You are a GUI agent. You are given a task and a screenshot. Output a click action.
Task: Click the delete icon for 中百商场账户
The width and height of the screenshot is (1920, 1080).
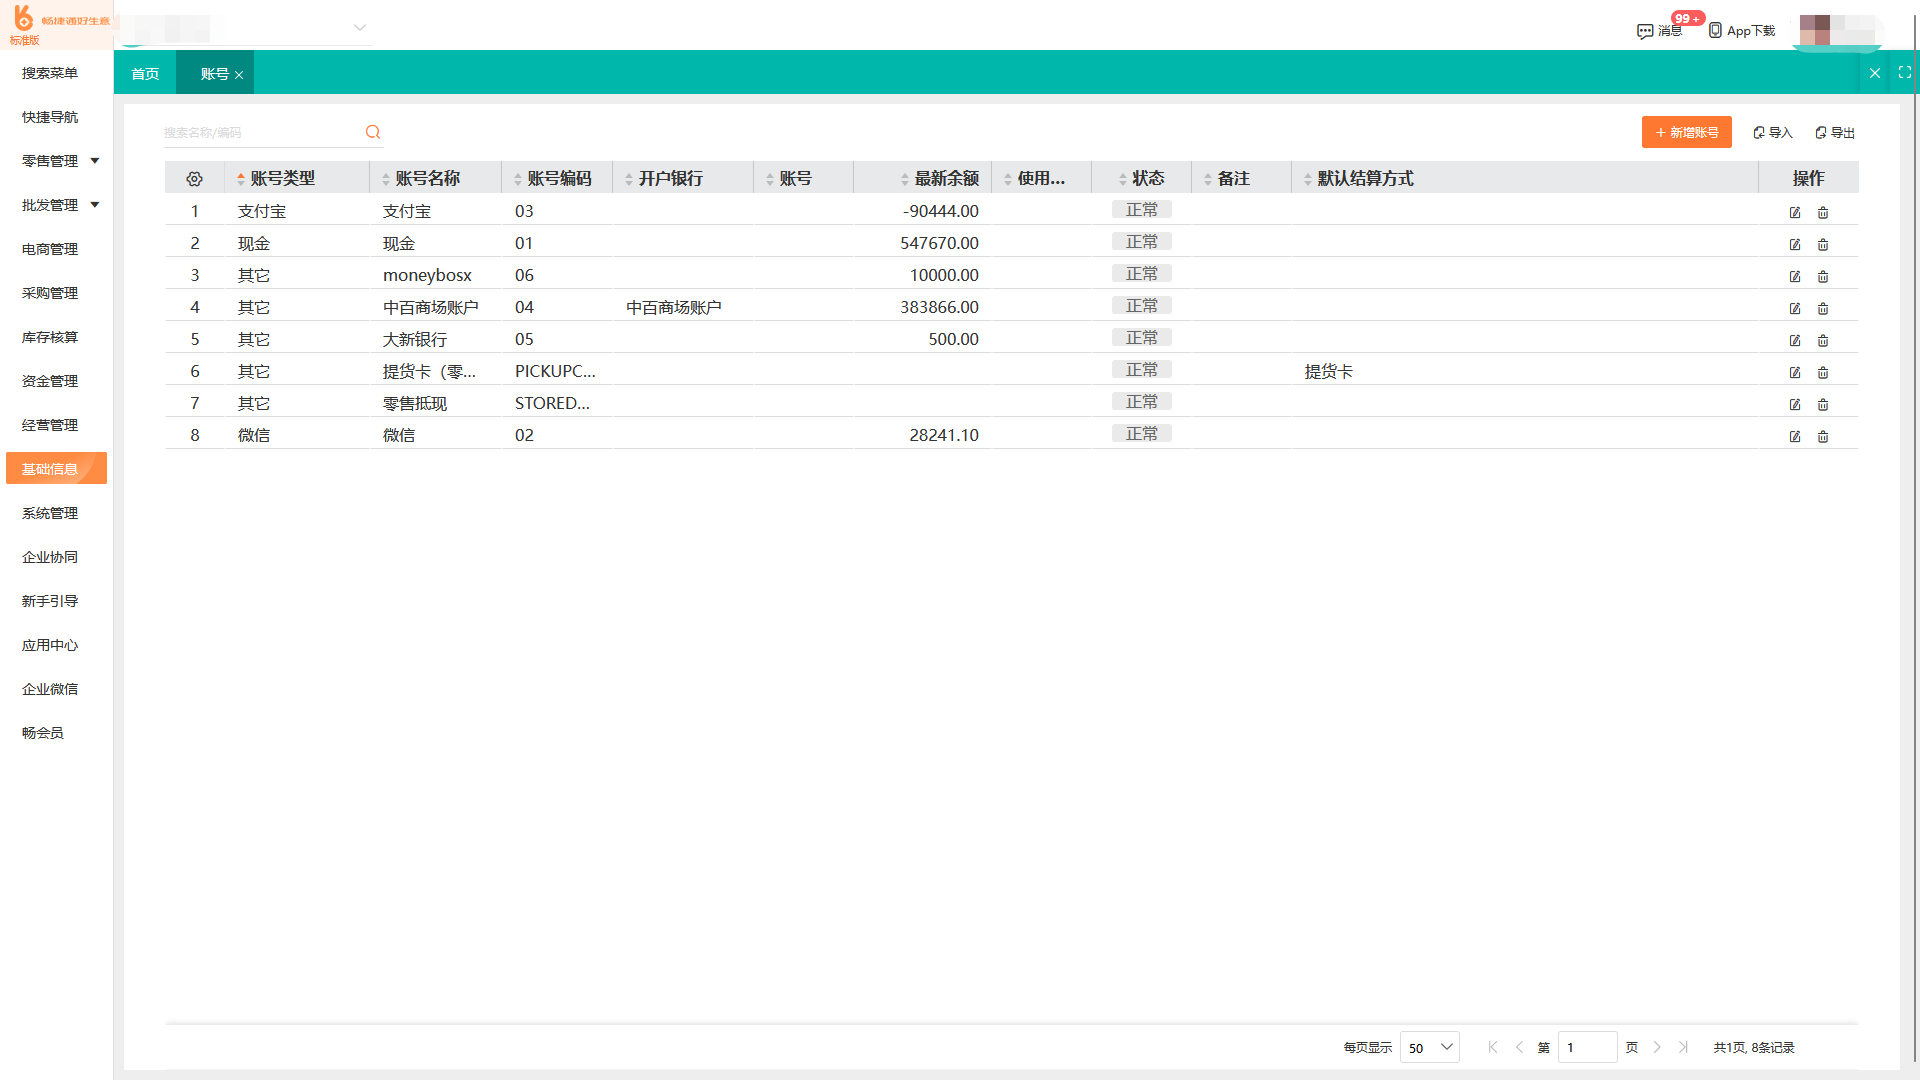[1822, 306]
